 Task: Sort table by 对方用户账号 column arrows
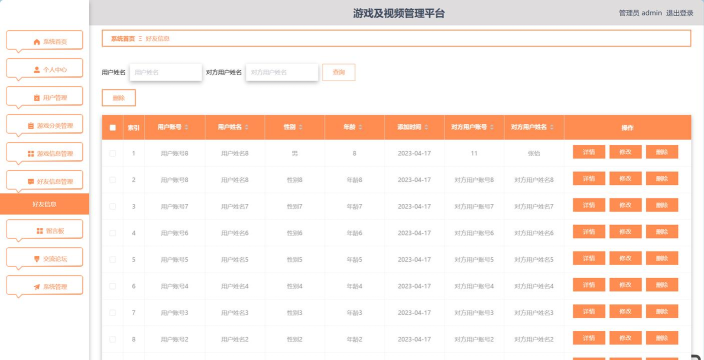[492, 127]
